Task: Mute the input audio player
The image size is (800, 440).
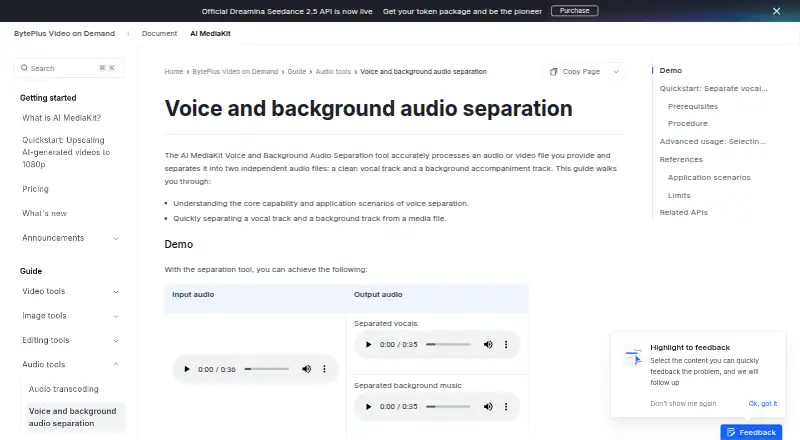Action: coord(306,369)
